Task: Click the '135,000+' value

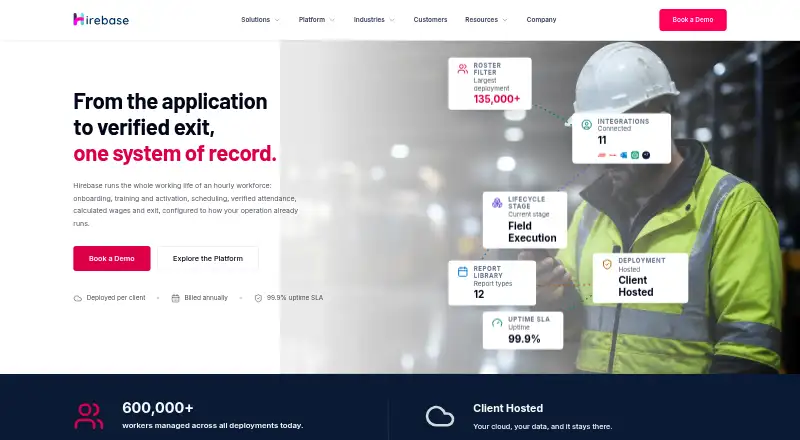Action: [496, 99]
